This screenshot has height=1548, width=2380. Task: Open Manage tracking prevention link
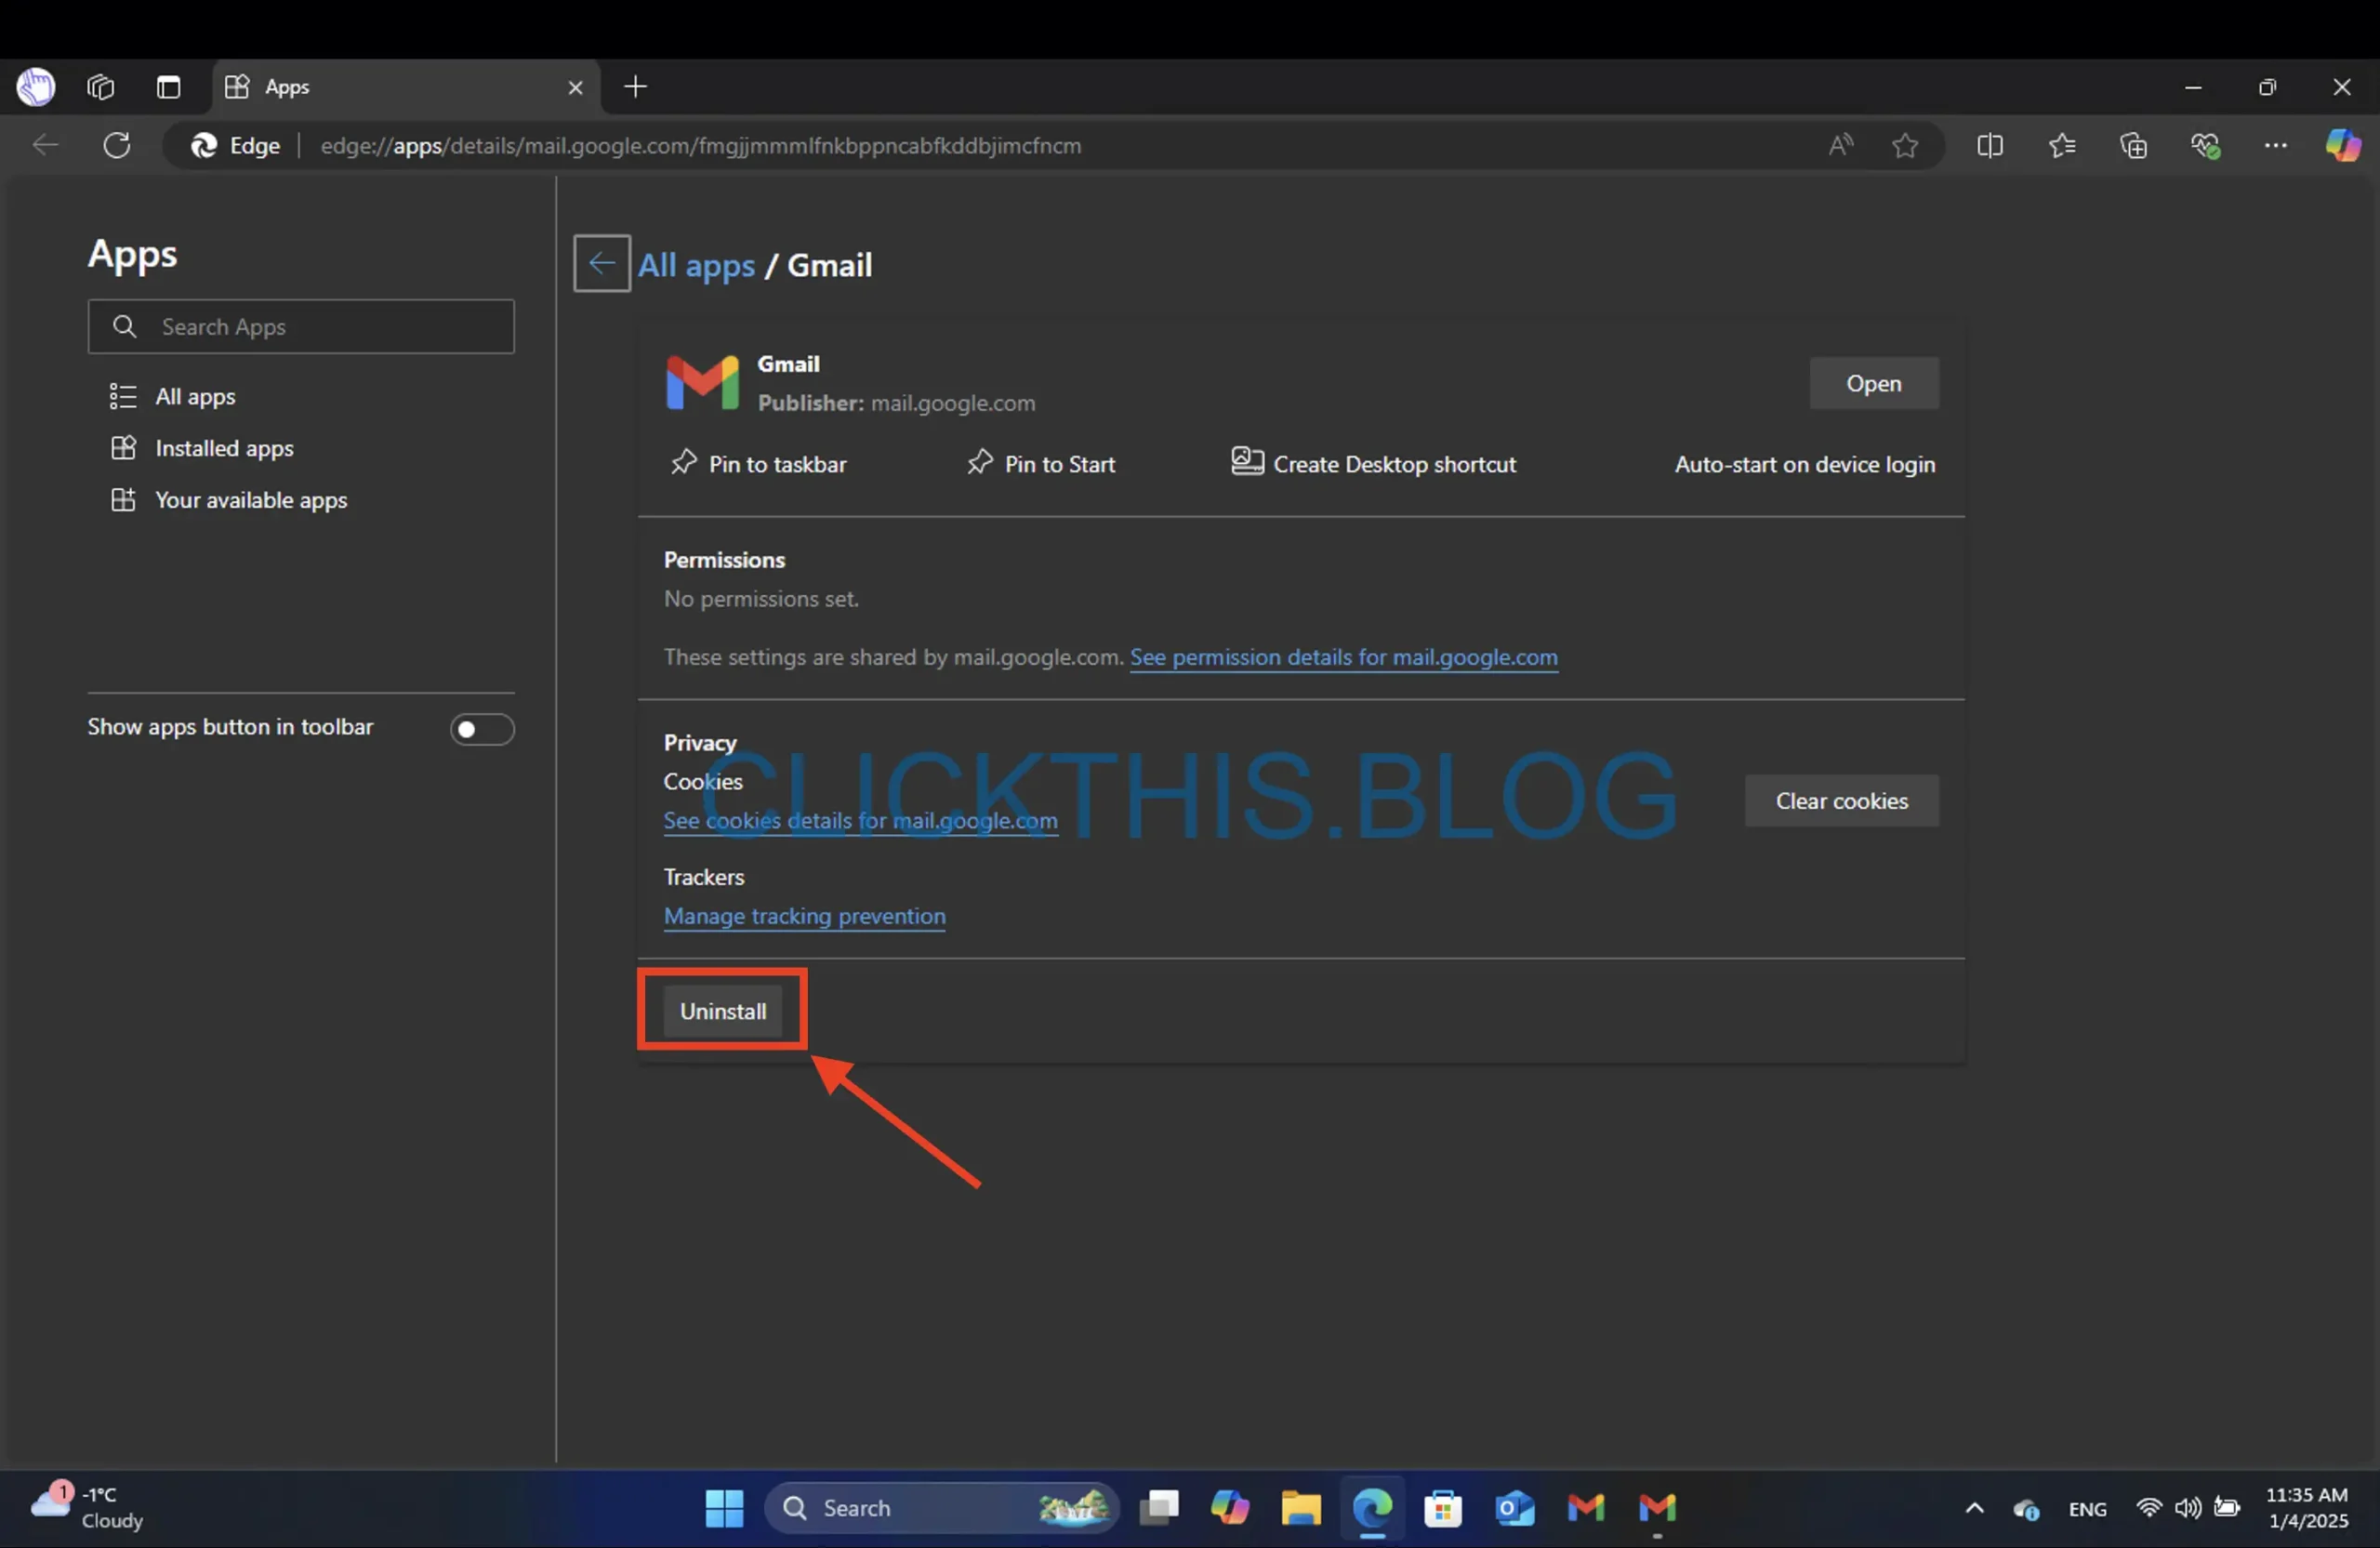(804, 915)
